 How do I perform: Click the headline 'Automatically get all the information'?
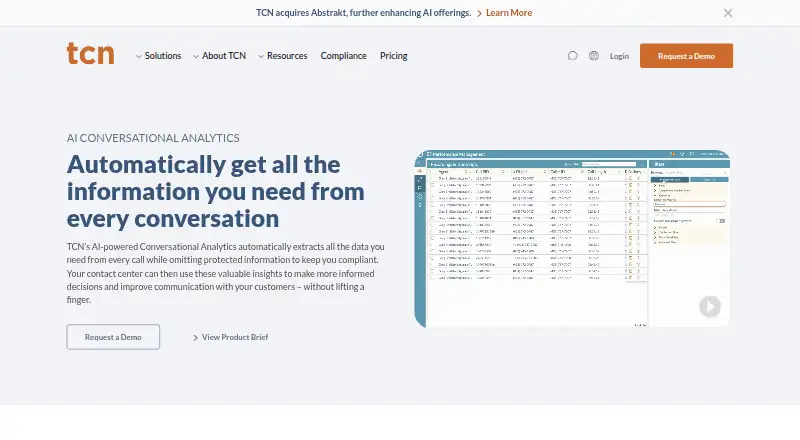point(215,191)
